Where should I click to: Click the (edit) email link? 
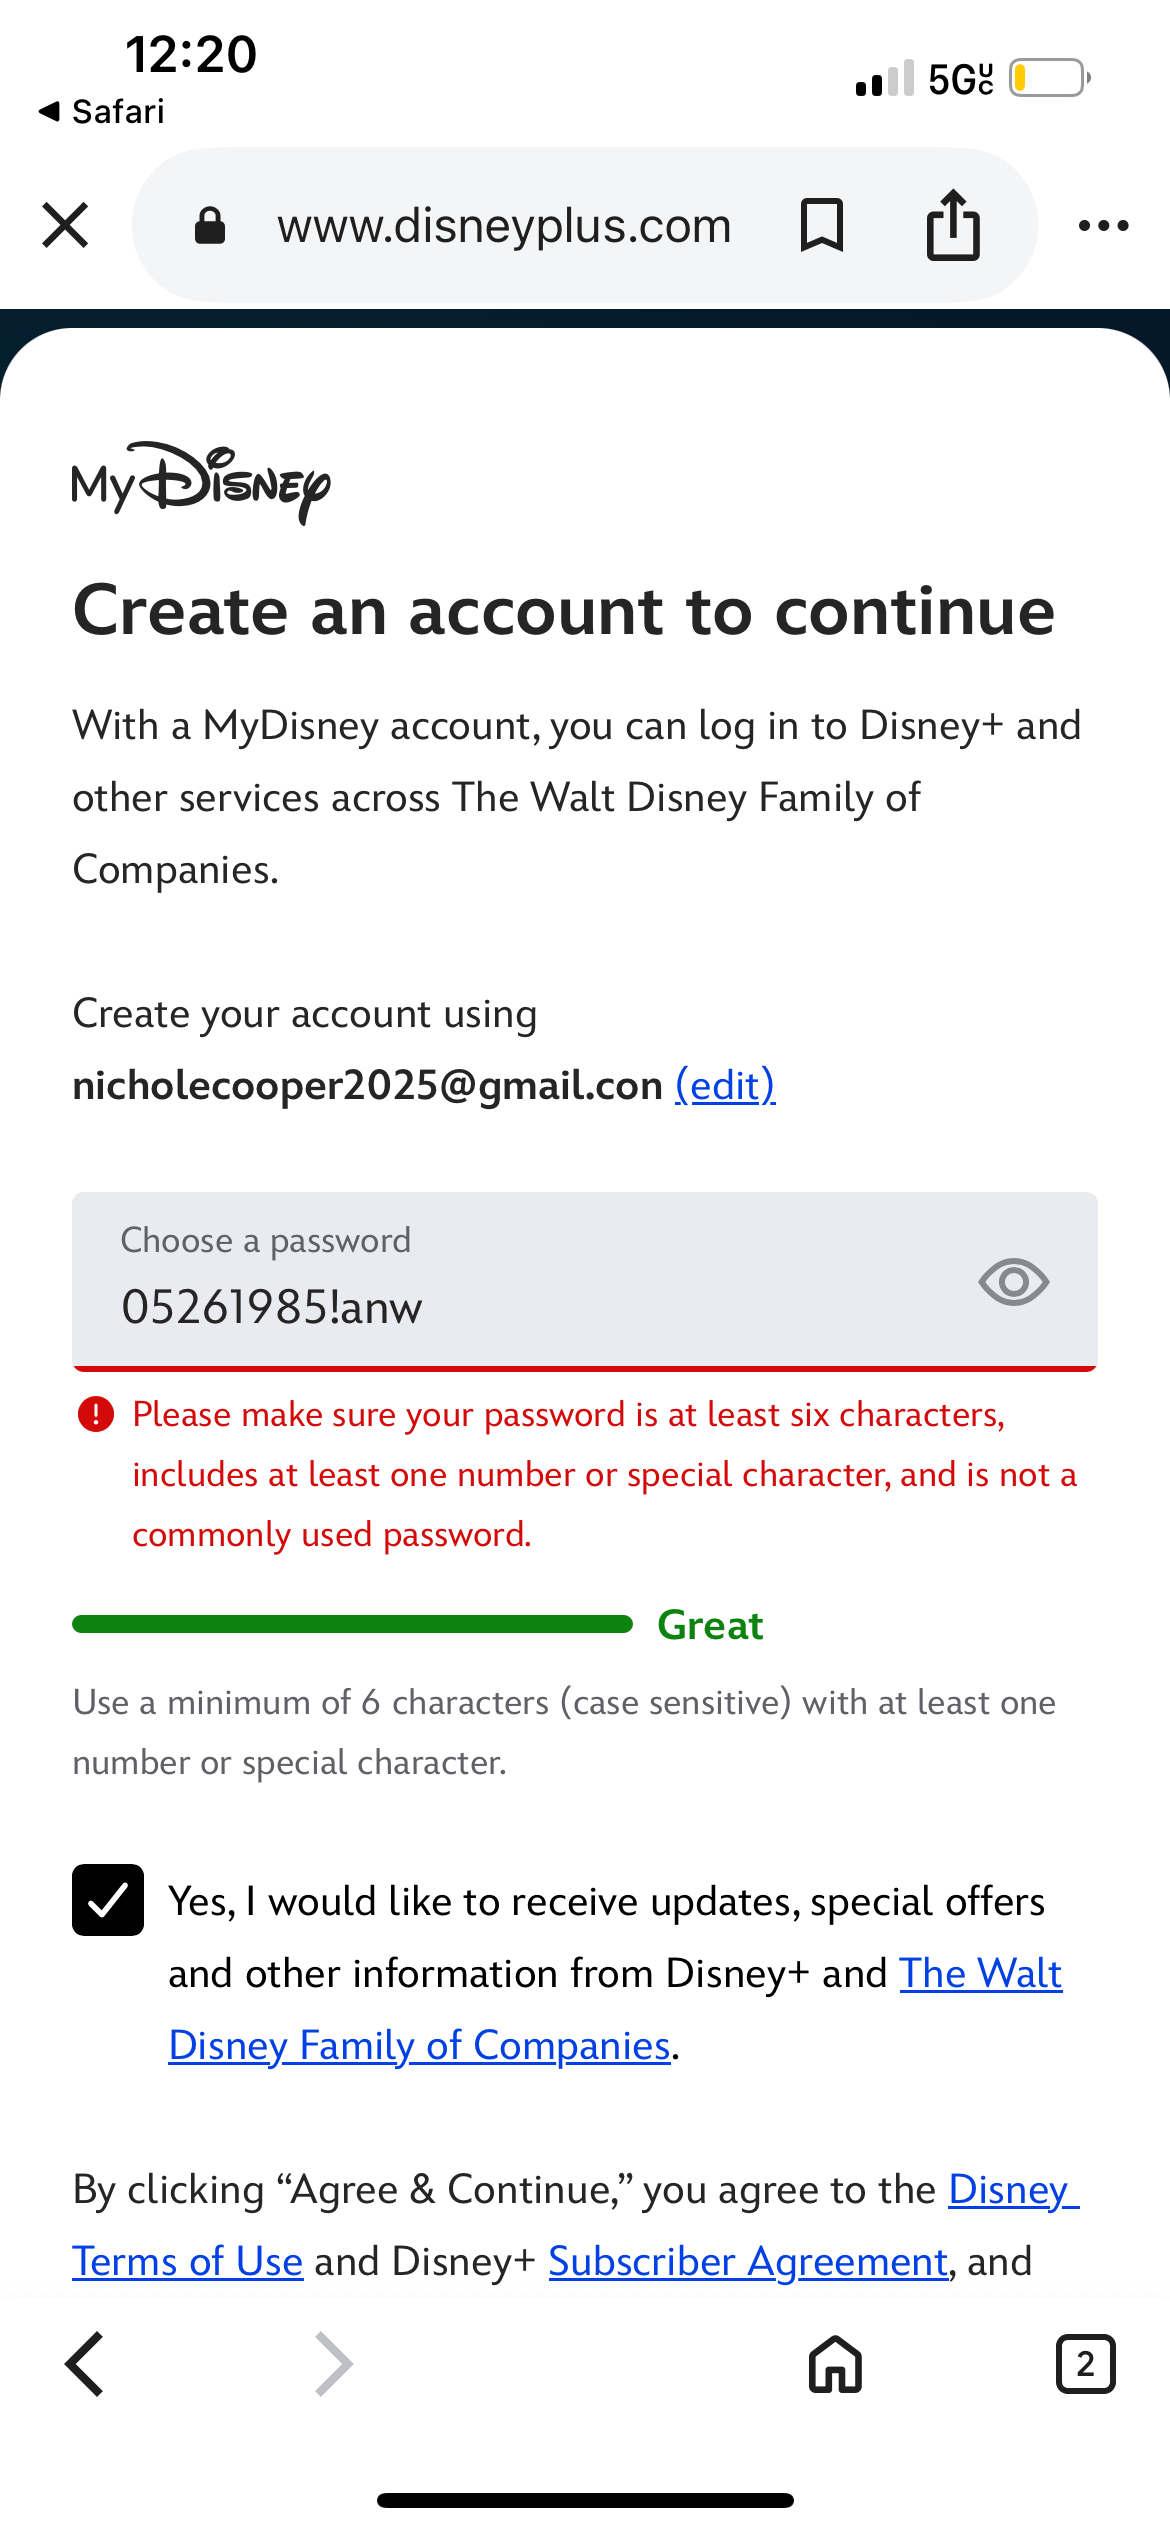(725, 1085)
